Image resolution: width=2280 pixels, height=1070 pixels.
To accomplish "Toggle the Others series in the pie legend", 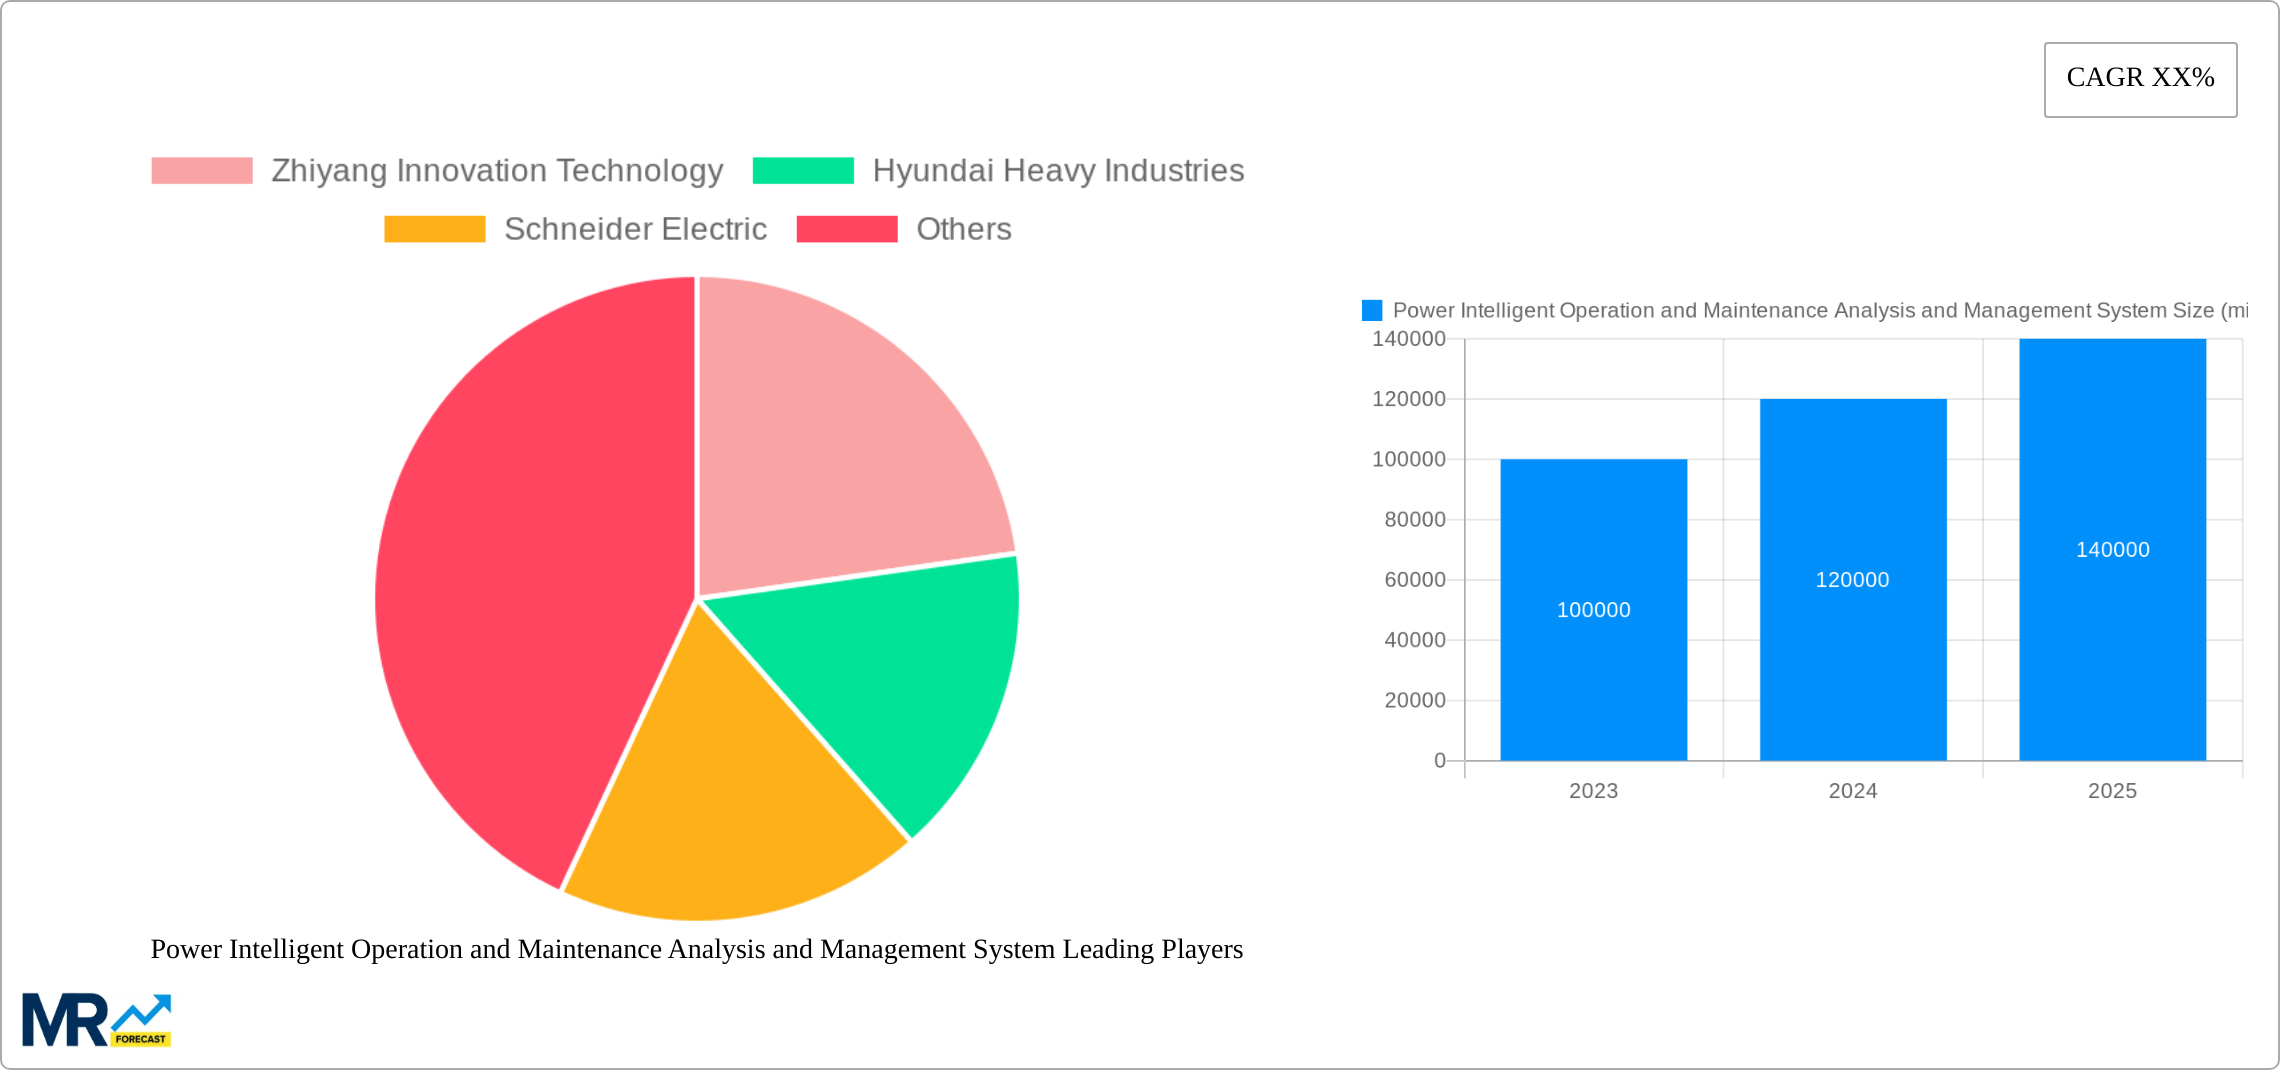I will [962, 228].
